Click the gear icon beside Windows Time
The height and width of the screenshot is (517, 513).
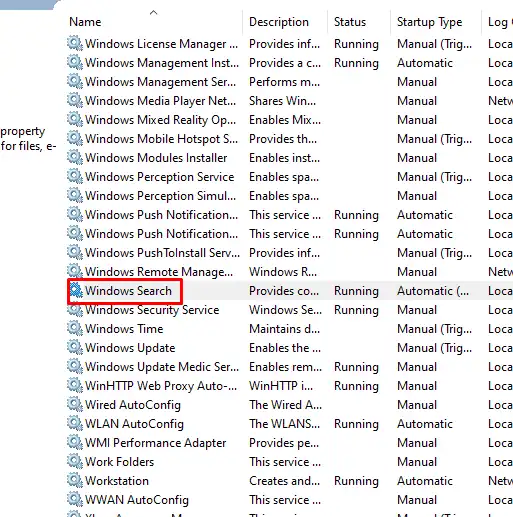(x=75, y=329)
